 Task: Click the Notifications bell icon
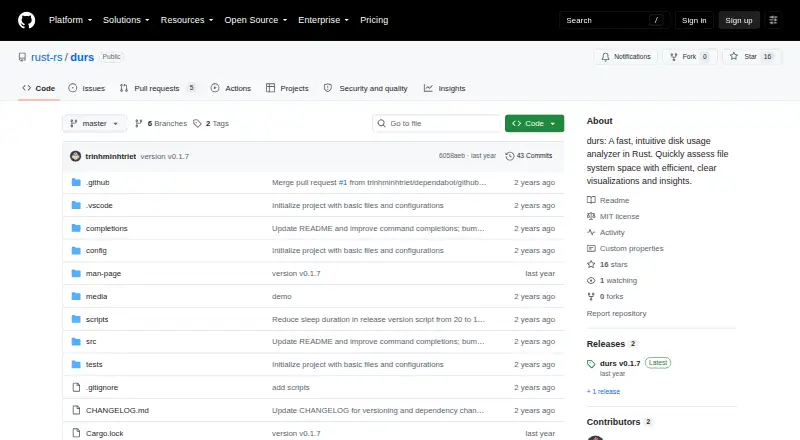coord(605,57)
